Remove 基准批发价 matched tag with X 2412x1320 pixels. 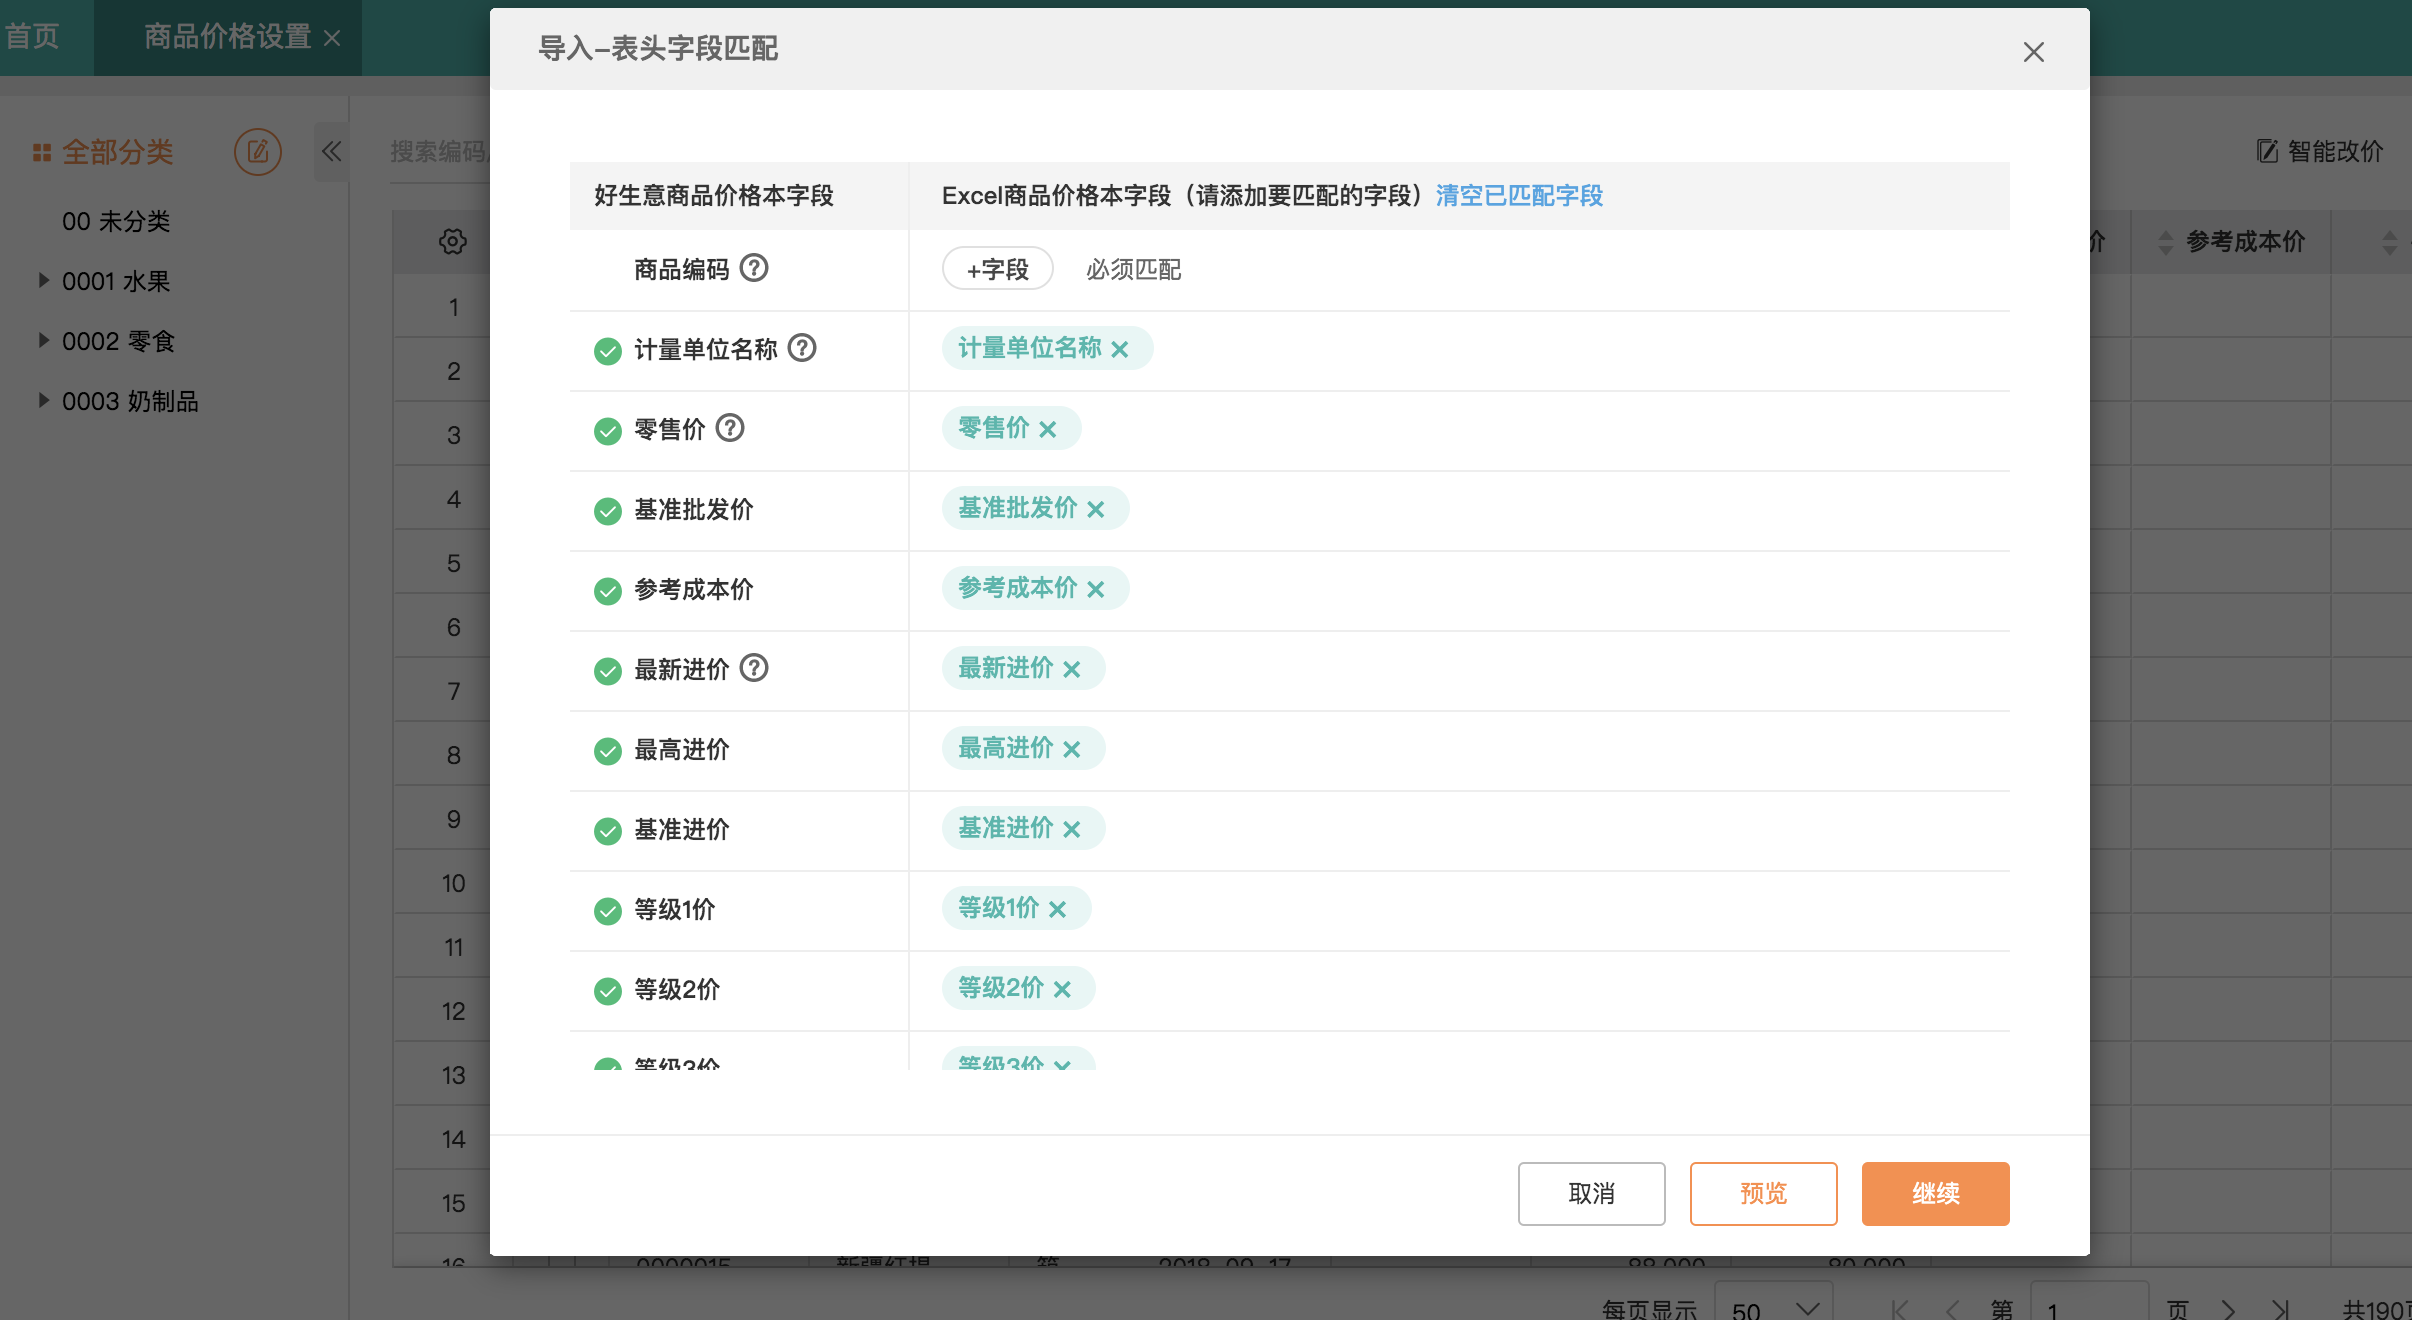(1097, 509)
